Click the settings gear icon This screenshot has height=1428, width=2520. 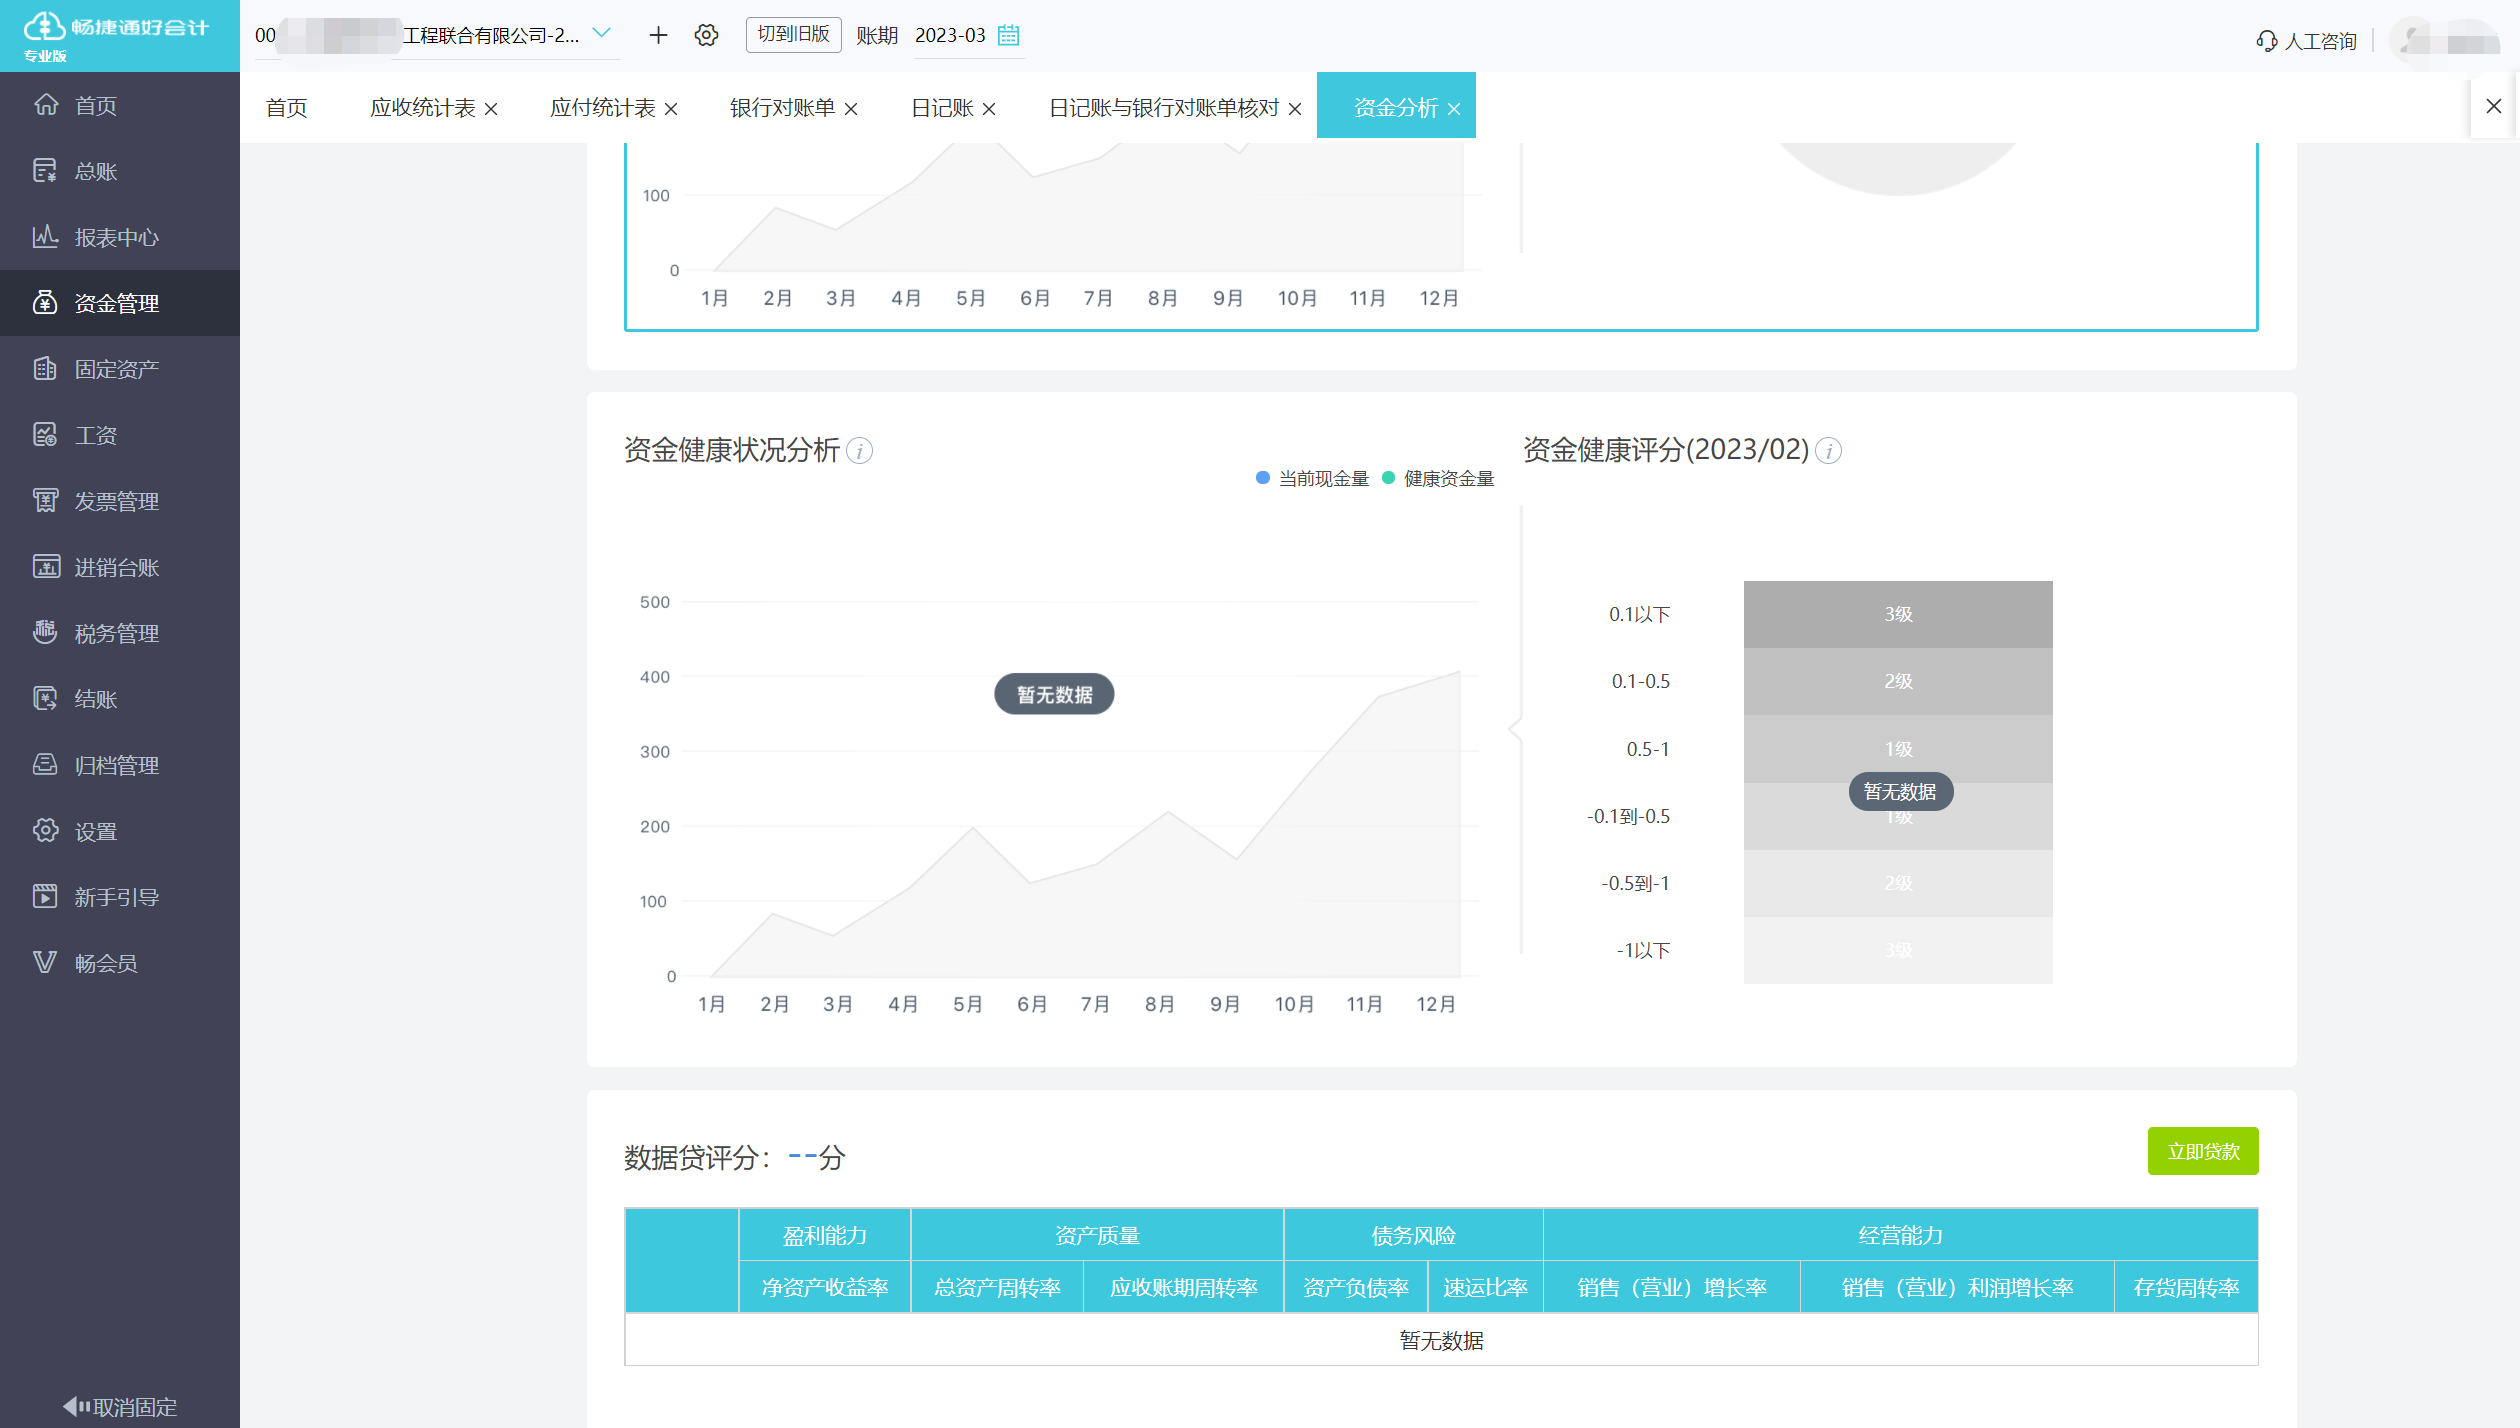706,33
